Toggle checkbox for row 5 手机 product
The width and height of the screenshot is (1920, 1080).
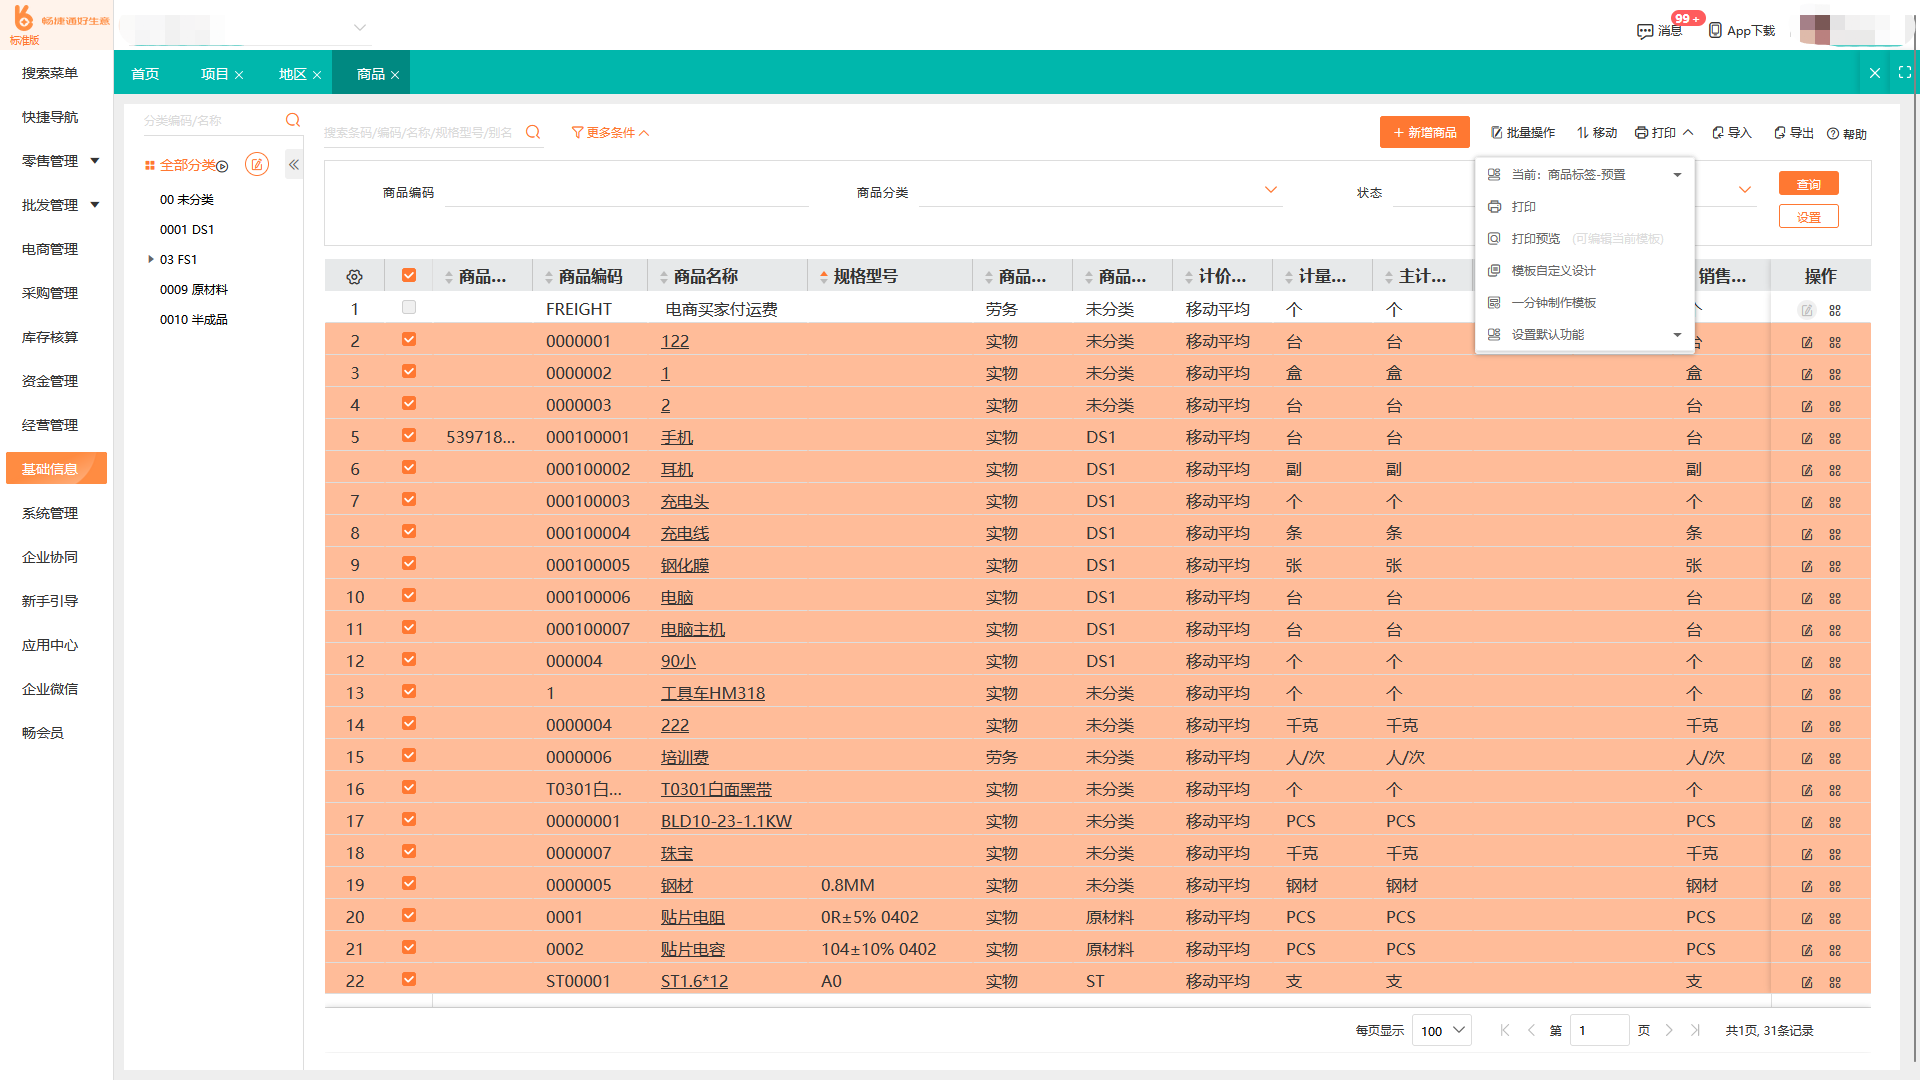coord(410,435)
